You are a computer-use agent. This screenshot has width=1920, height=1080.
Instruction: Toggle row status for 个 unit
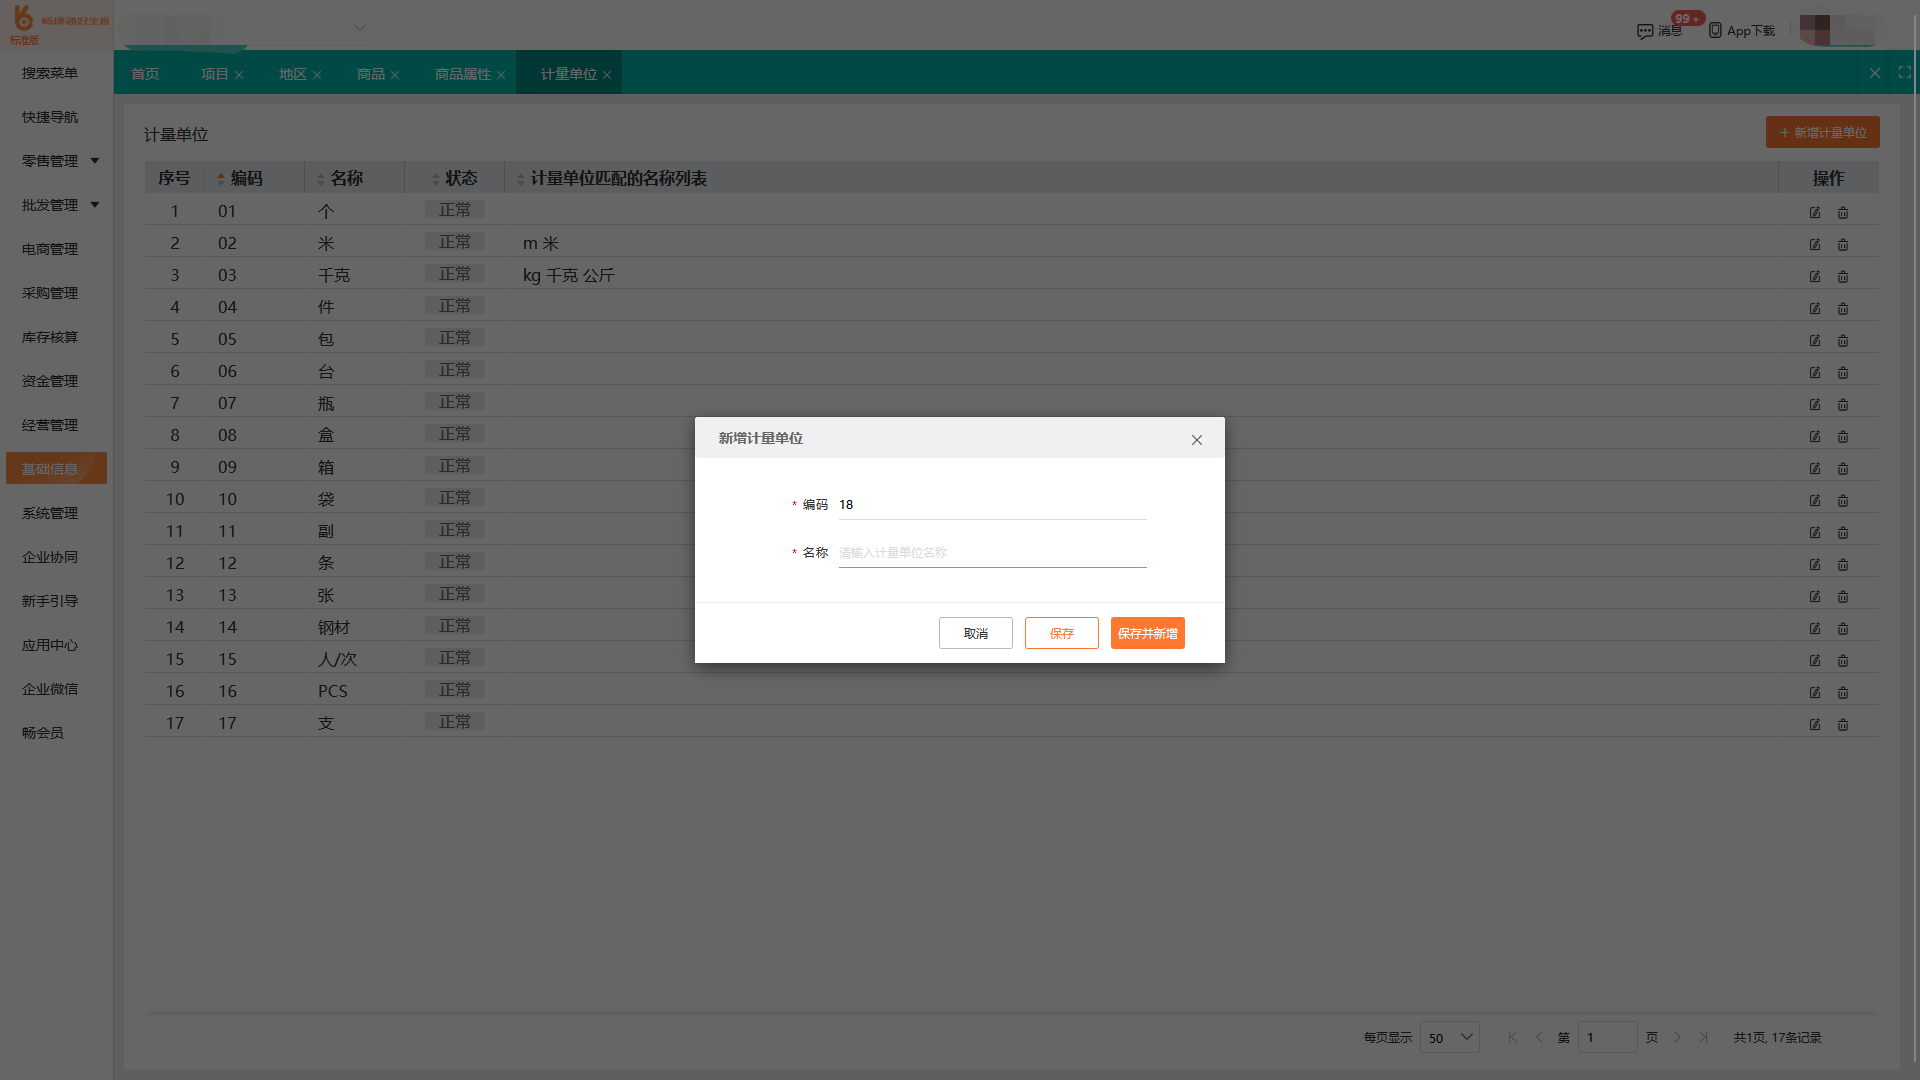click(x=458, y=210)
